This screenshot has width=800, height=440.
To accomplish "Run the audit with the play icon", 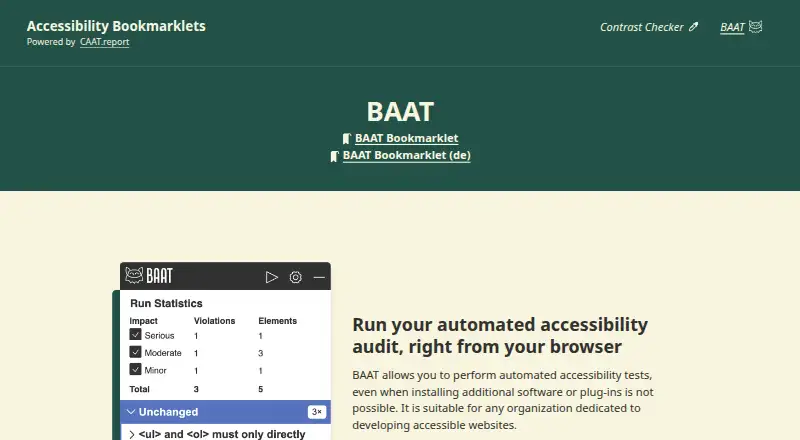I will (x=271, y=277).
